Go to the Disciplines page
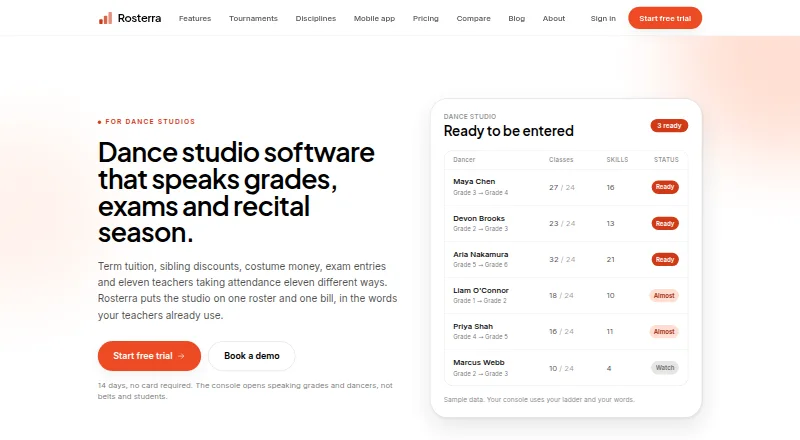 click(x=316, y=18)
